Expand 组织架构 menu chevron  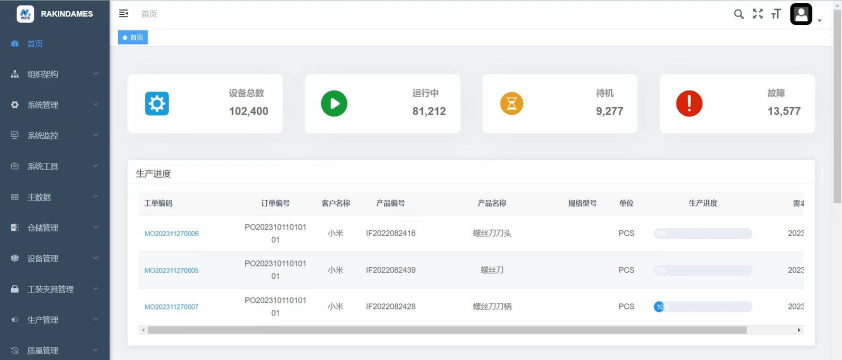click(x=96, y=74)
